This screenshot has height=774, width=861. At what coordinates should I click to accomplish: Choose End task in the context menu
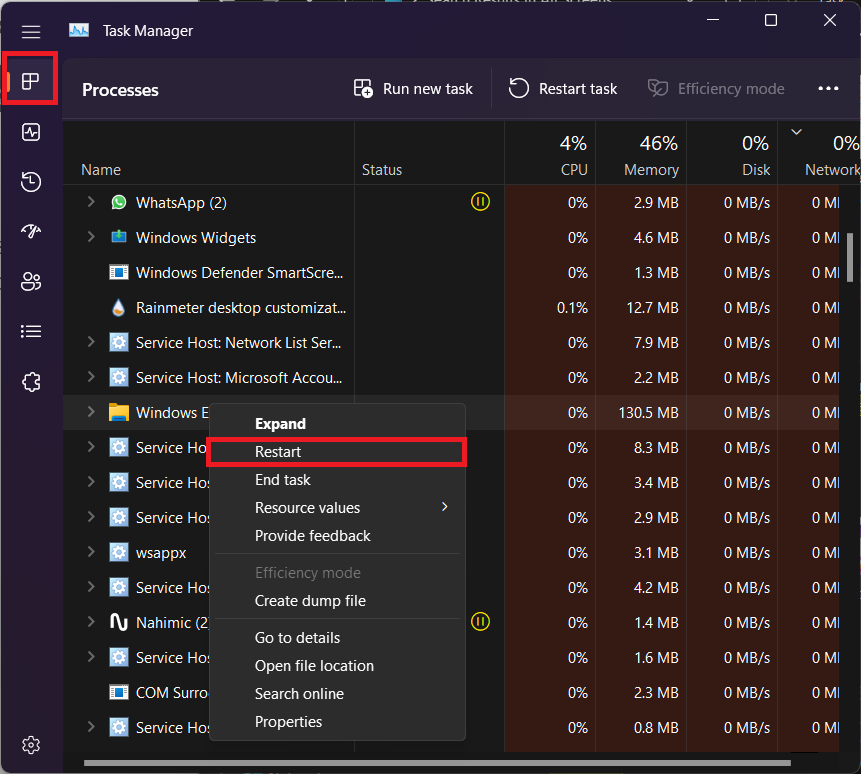coord(337,480)
